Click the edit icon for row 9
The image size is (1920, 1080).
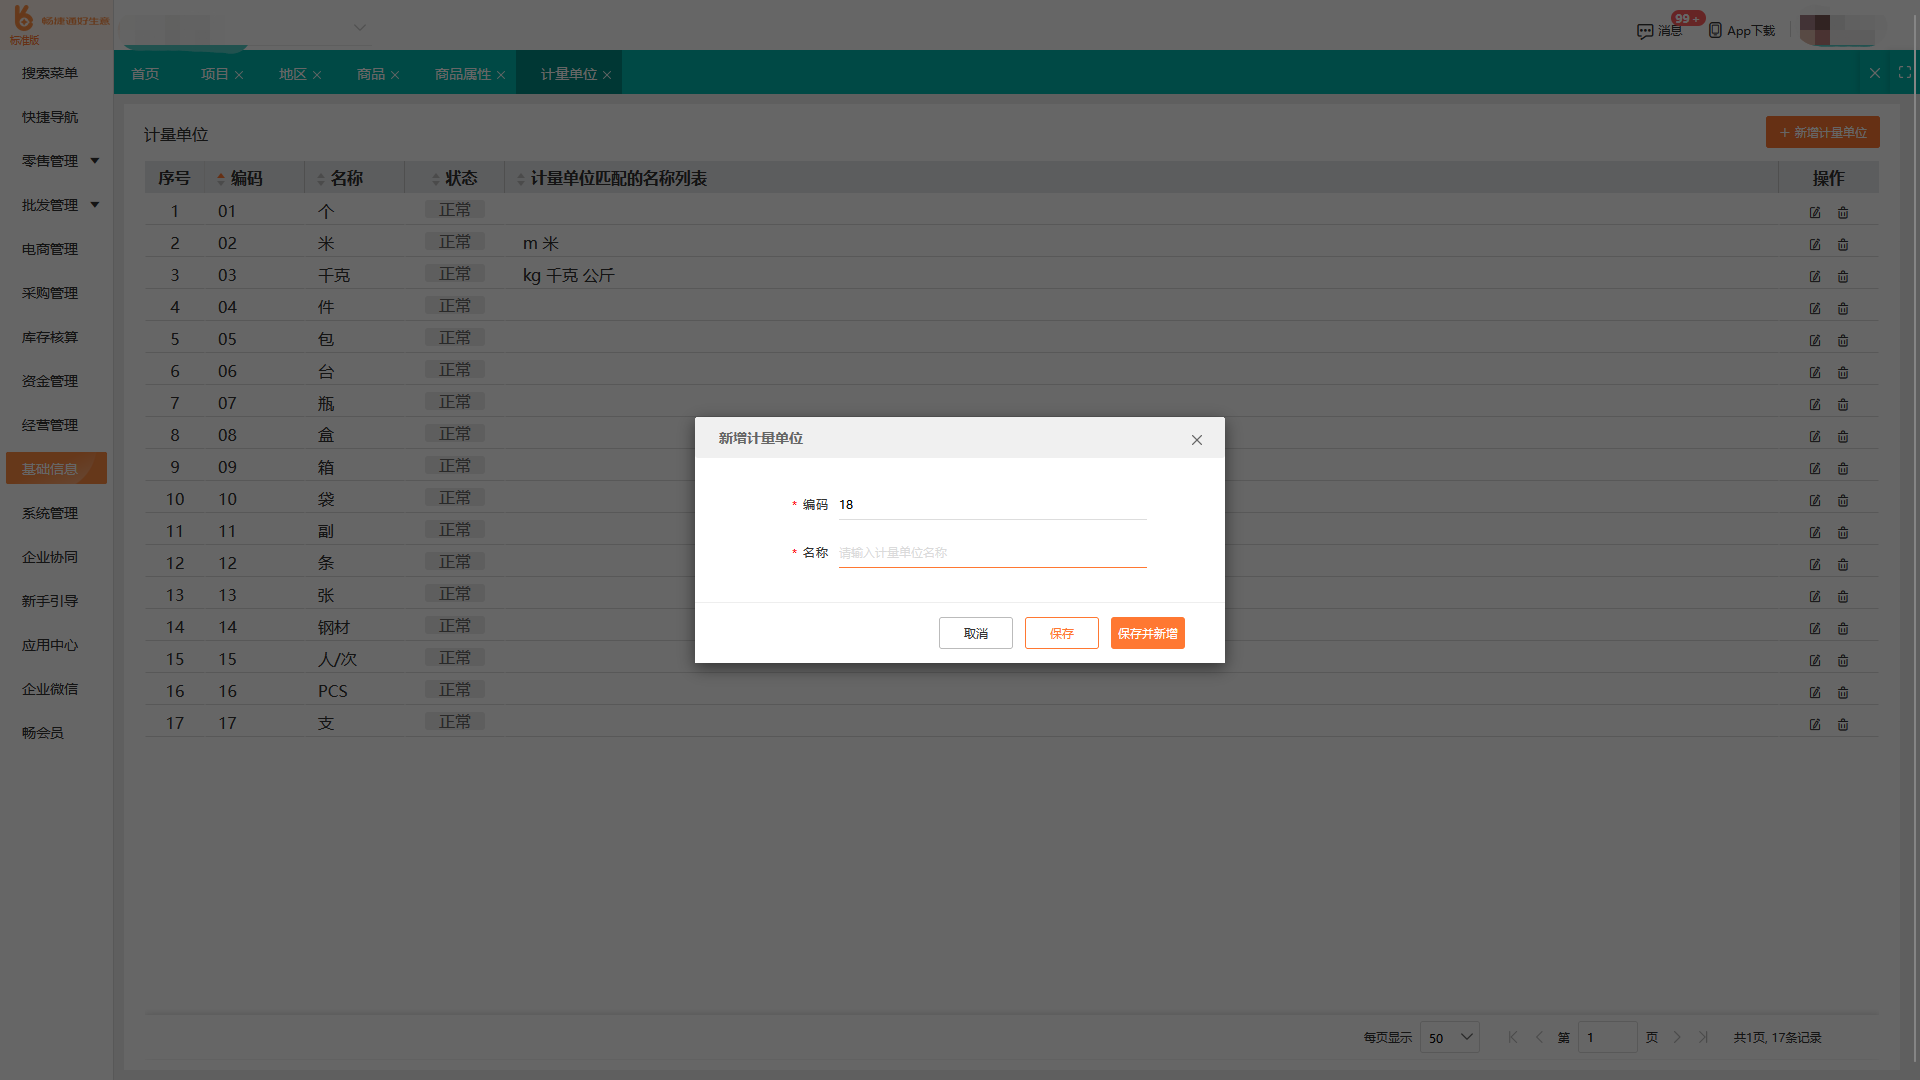1815,467
